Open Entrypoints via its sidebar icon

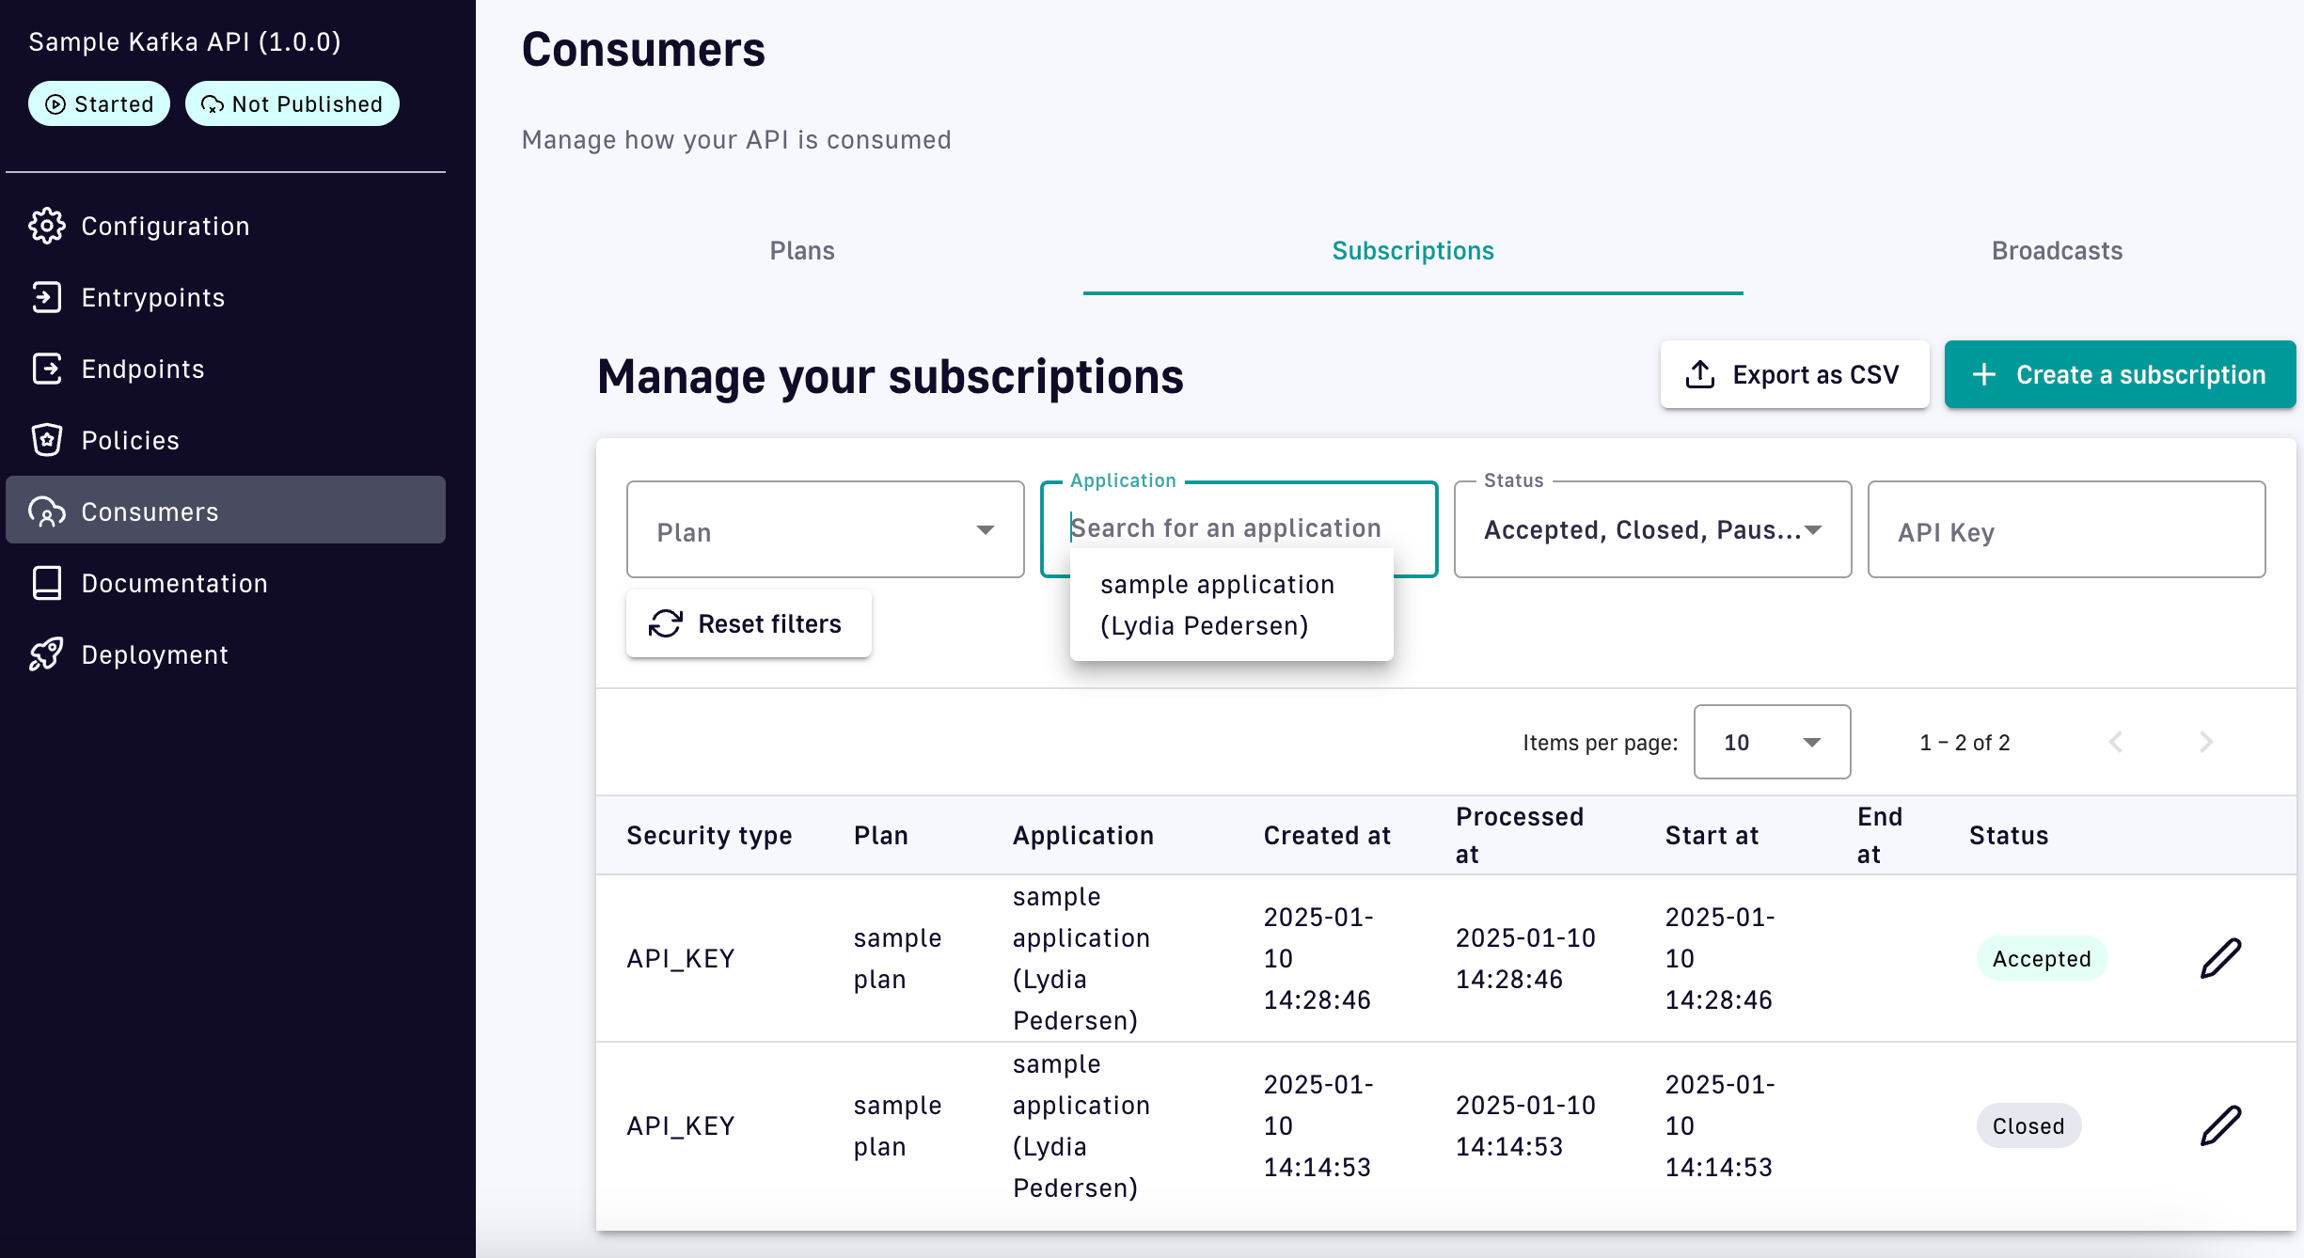tap(46, 297)
